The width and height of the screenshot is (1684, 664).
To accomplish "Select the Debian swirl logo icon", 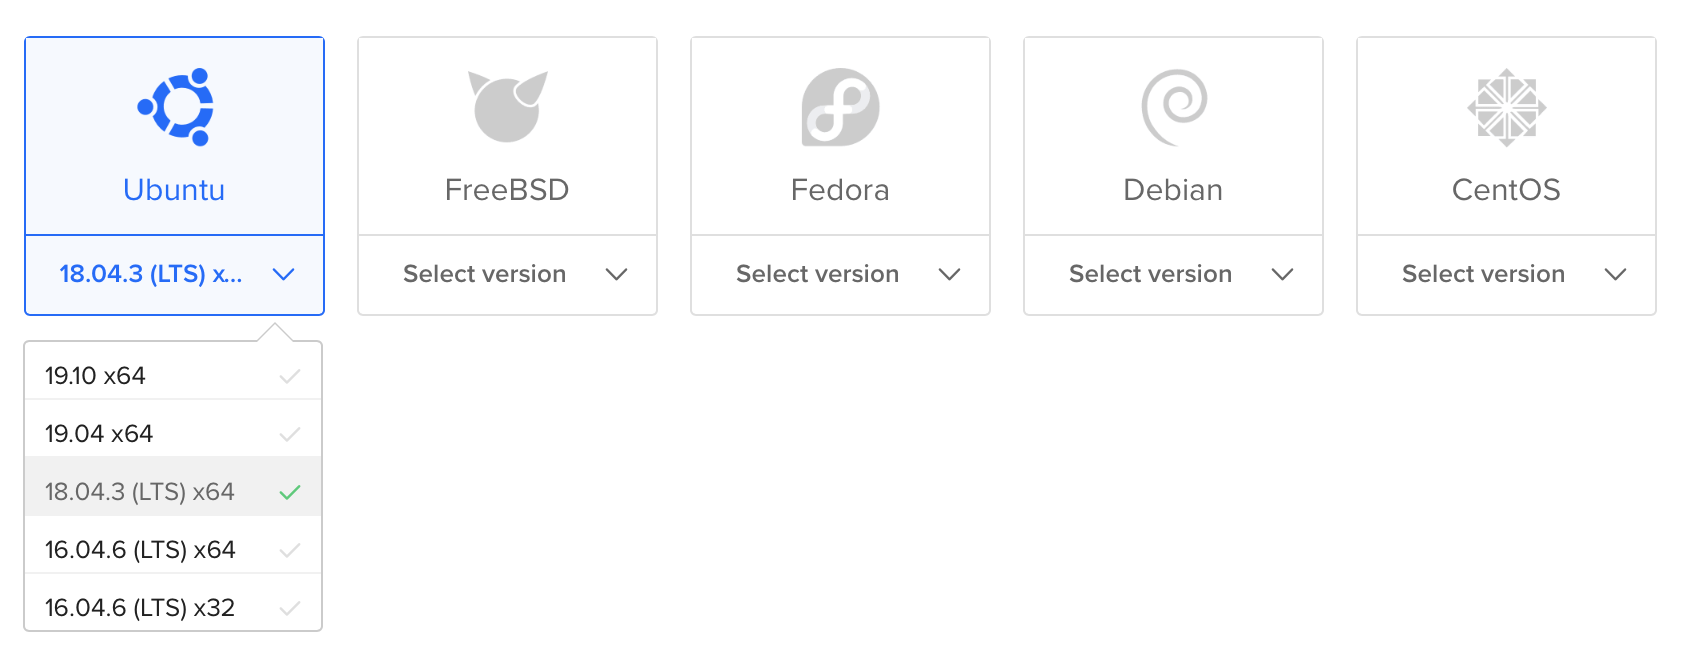I will pyautogui.click(x=1172, y=107).
